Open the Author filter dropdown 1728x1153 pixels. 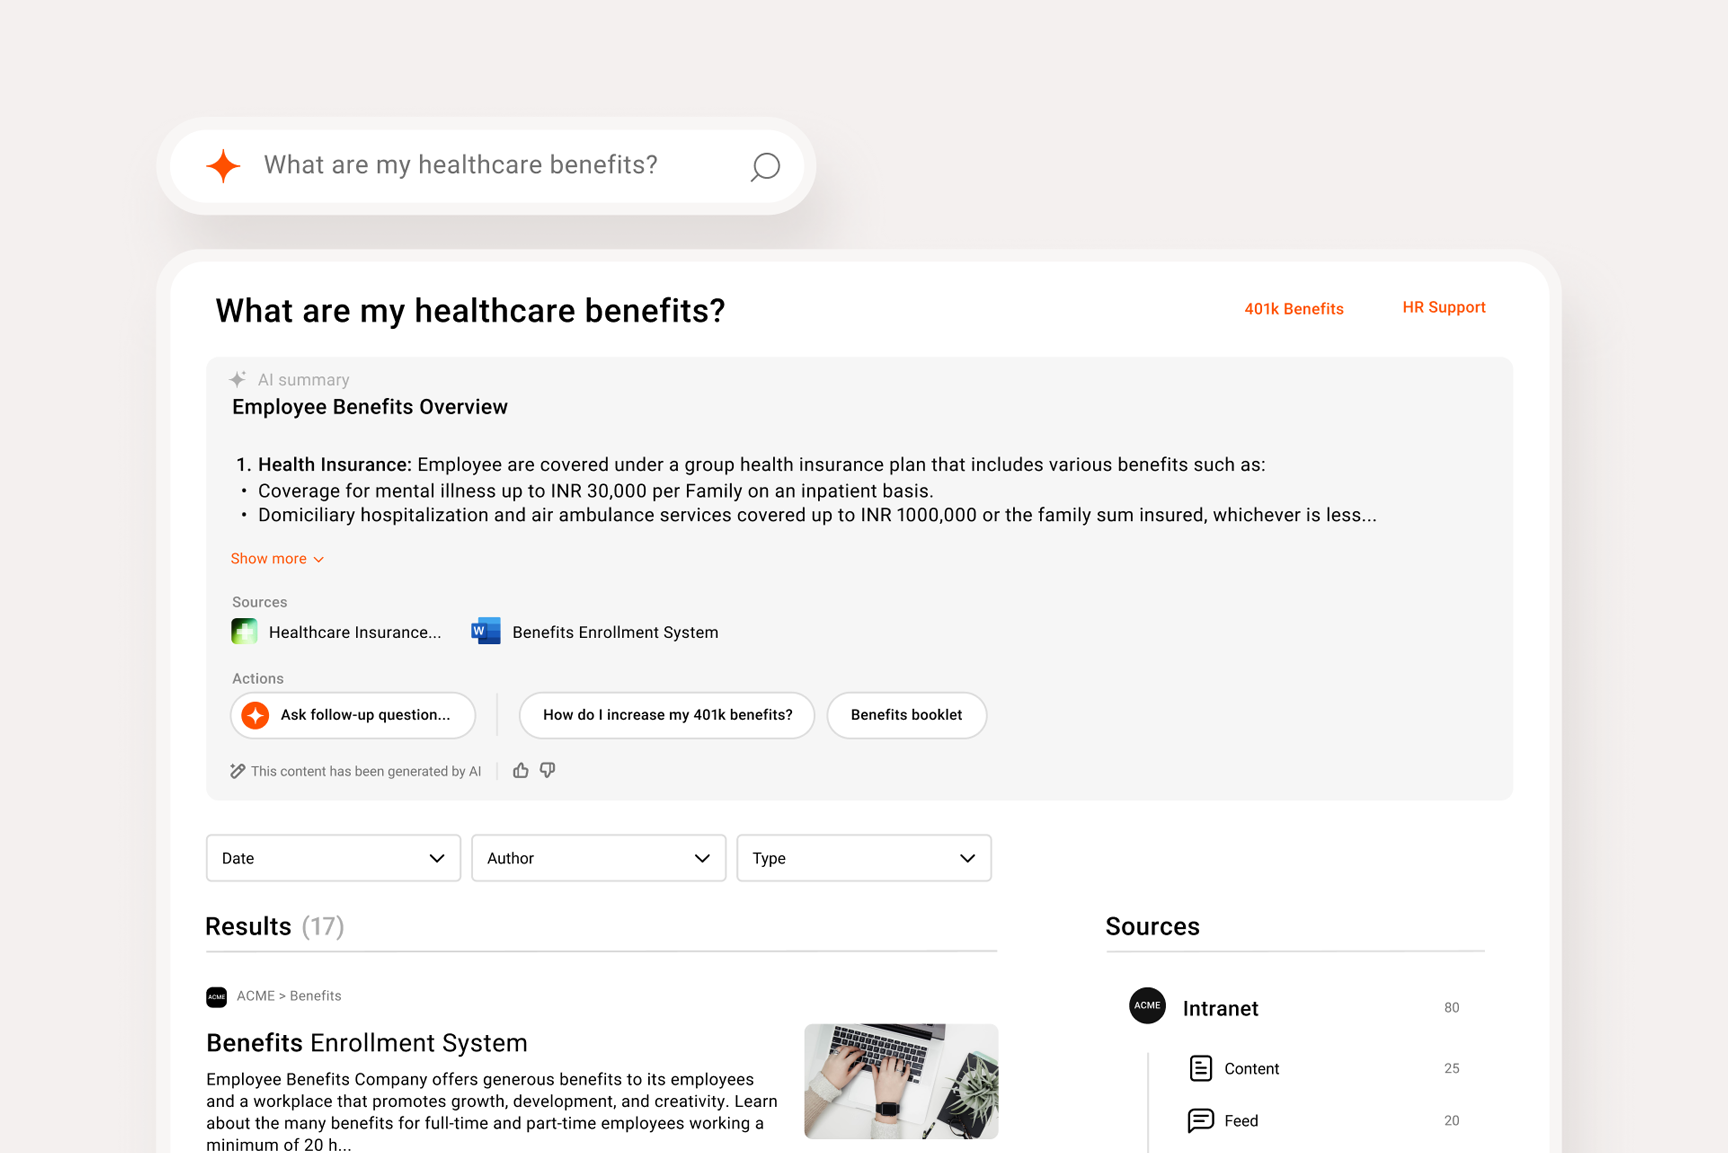[598, 857]
